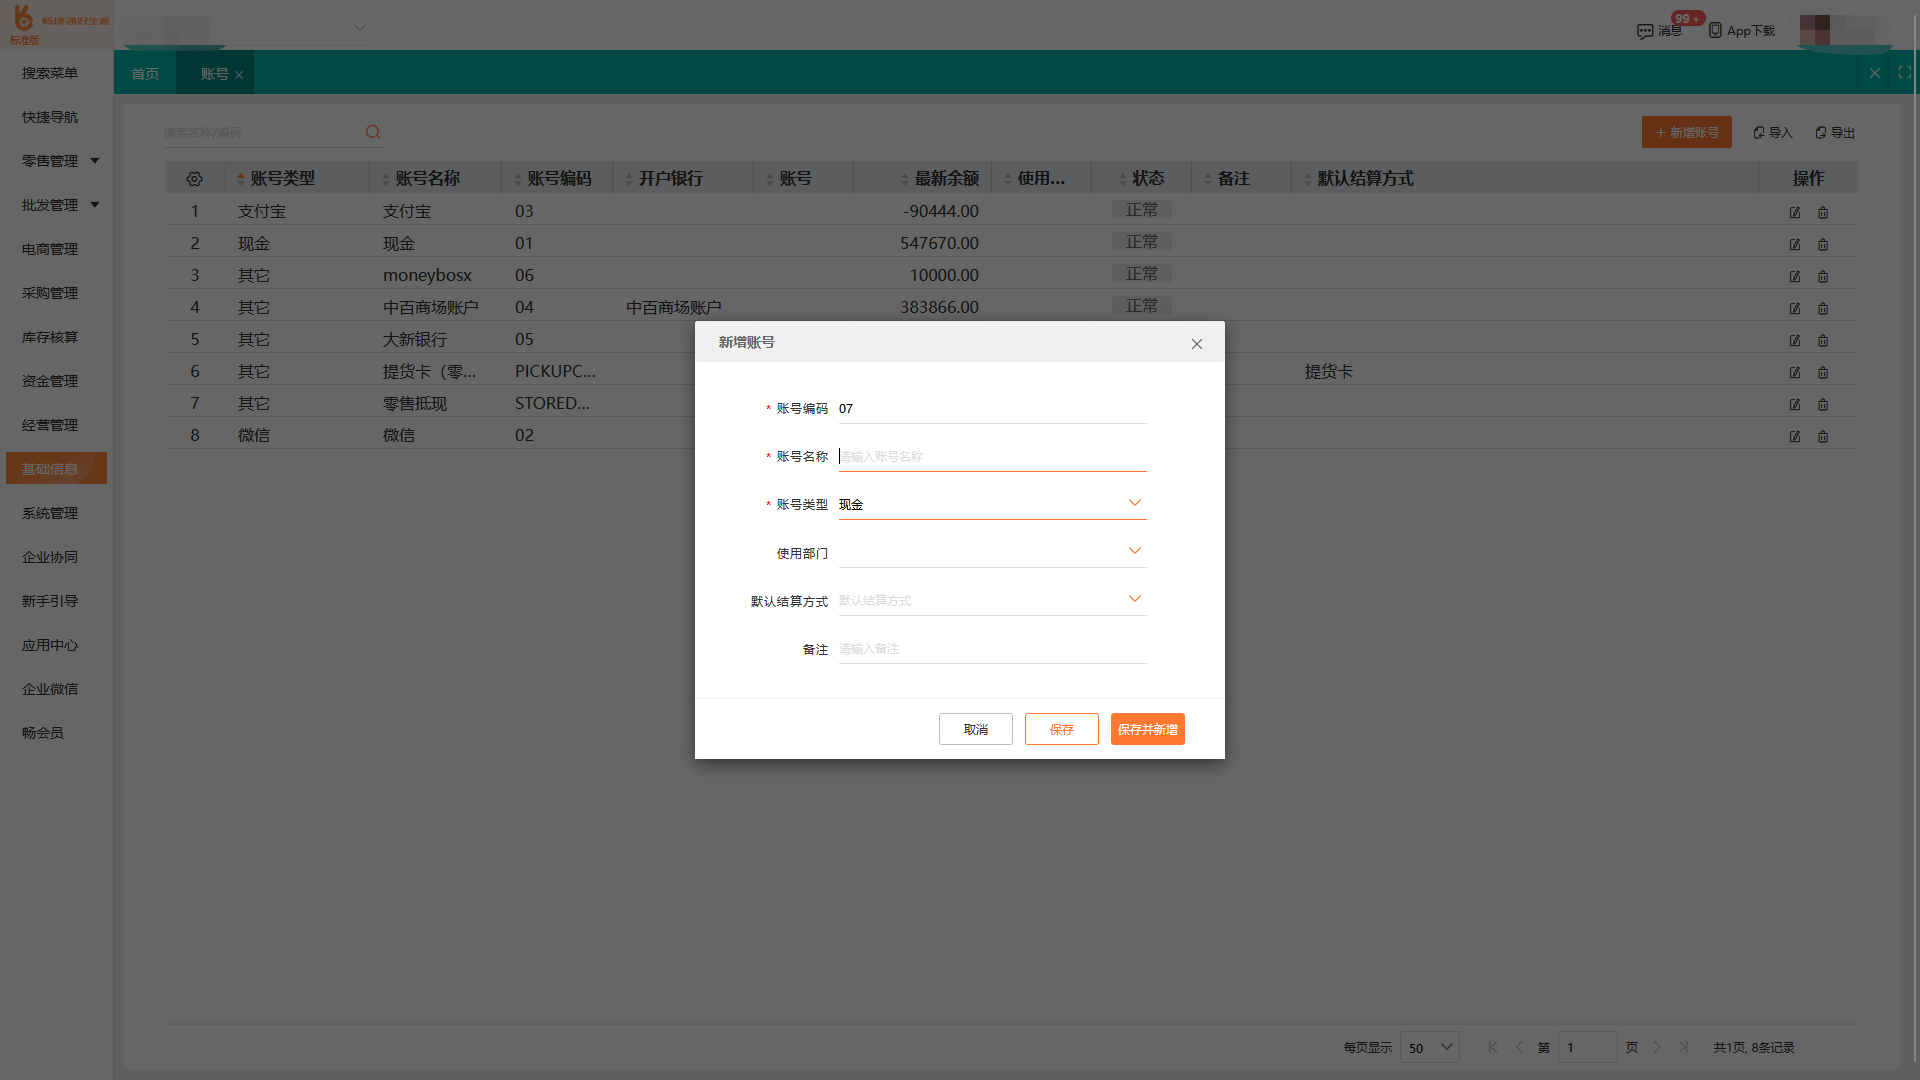Click the delete icon for moneybosx account

click(x=1824, y=276)
